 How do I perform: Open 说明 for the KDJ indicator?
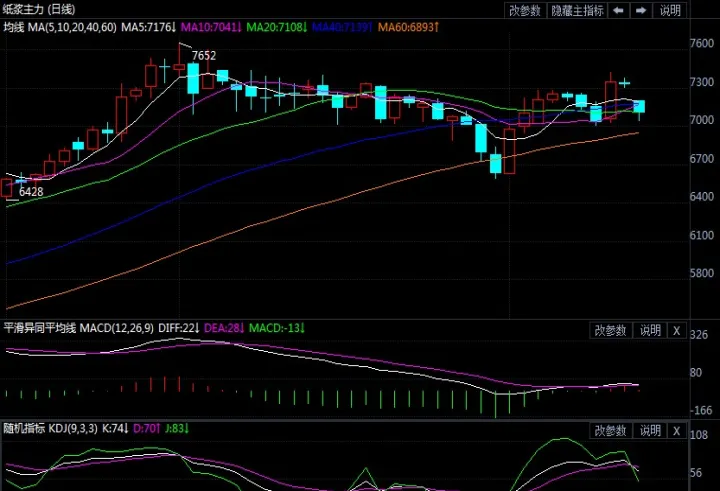(650, 430)
